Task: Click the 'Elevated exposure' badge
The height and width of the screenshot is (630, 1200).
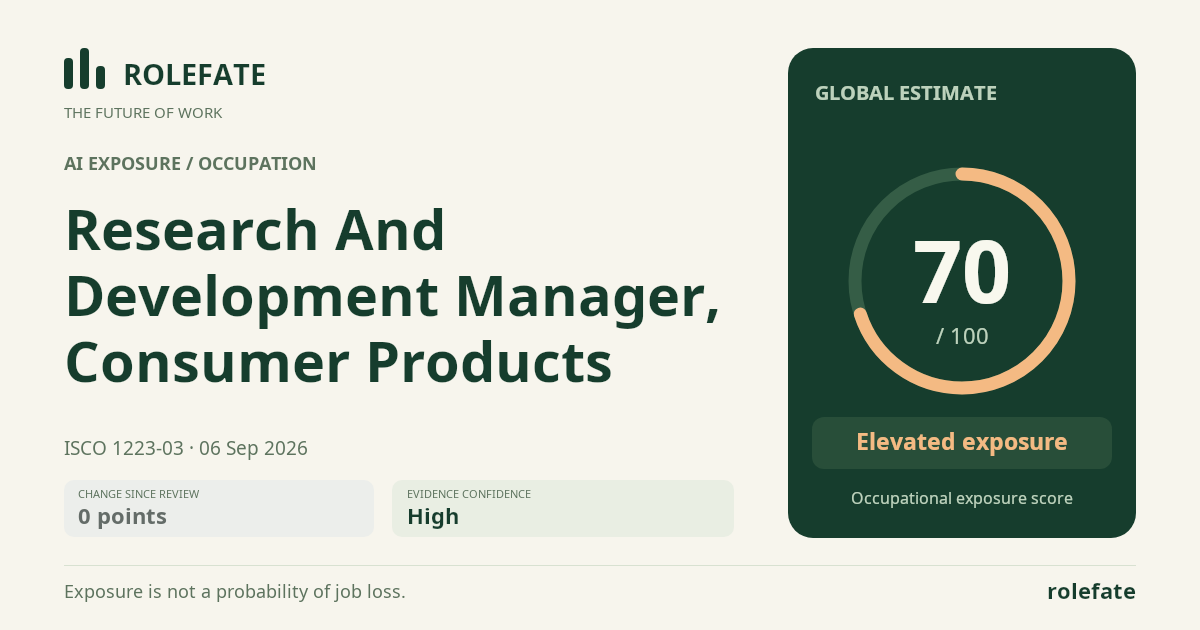Action: [x=962, y=443]
